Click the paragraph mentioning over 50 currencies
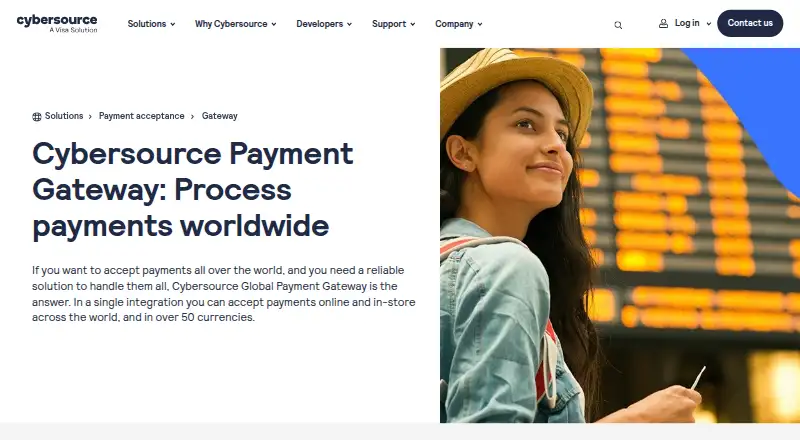 (x=223, y=294)
